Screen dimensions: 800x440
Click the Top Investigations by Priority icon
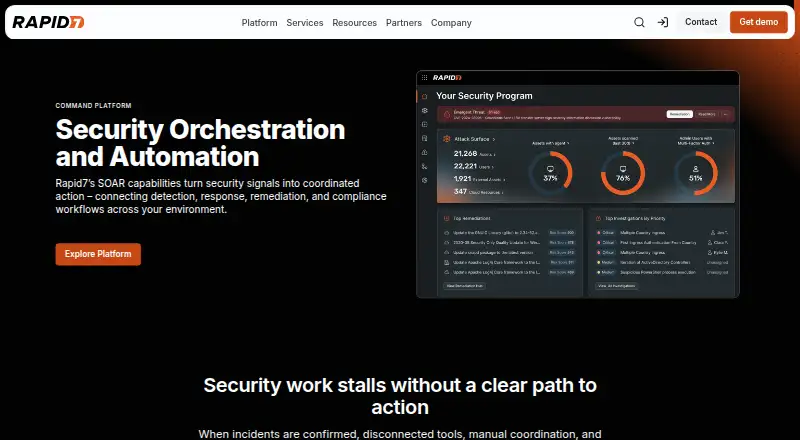point(598,218)
